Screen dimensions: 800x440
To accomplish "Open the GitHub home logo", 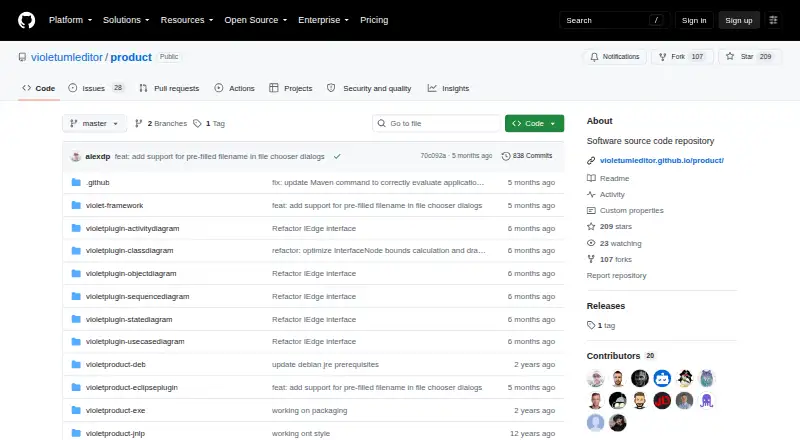I will (27, 20).
